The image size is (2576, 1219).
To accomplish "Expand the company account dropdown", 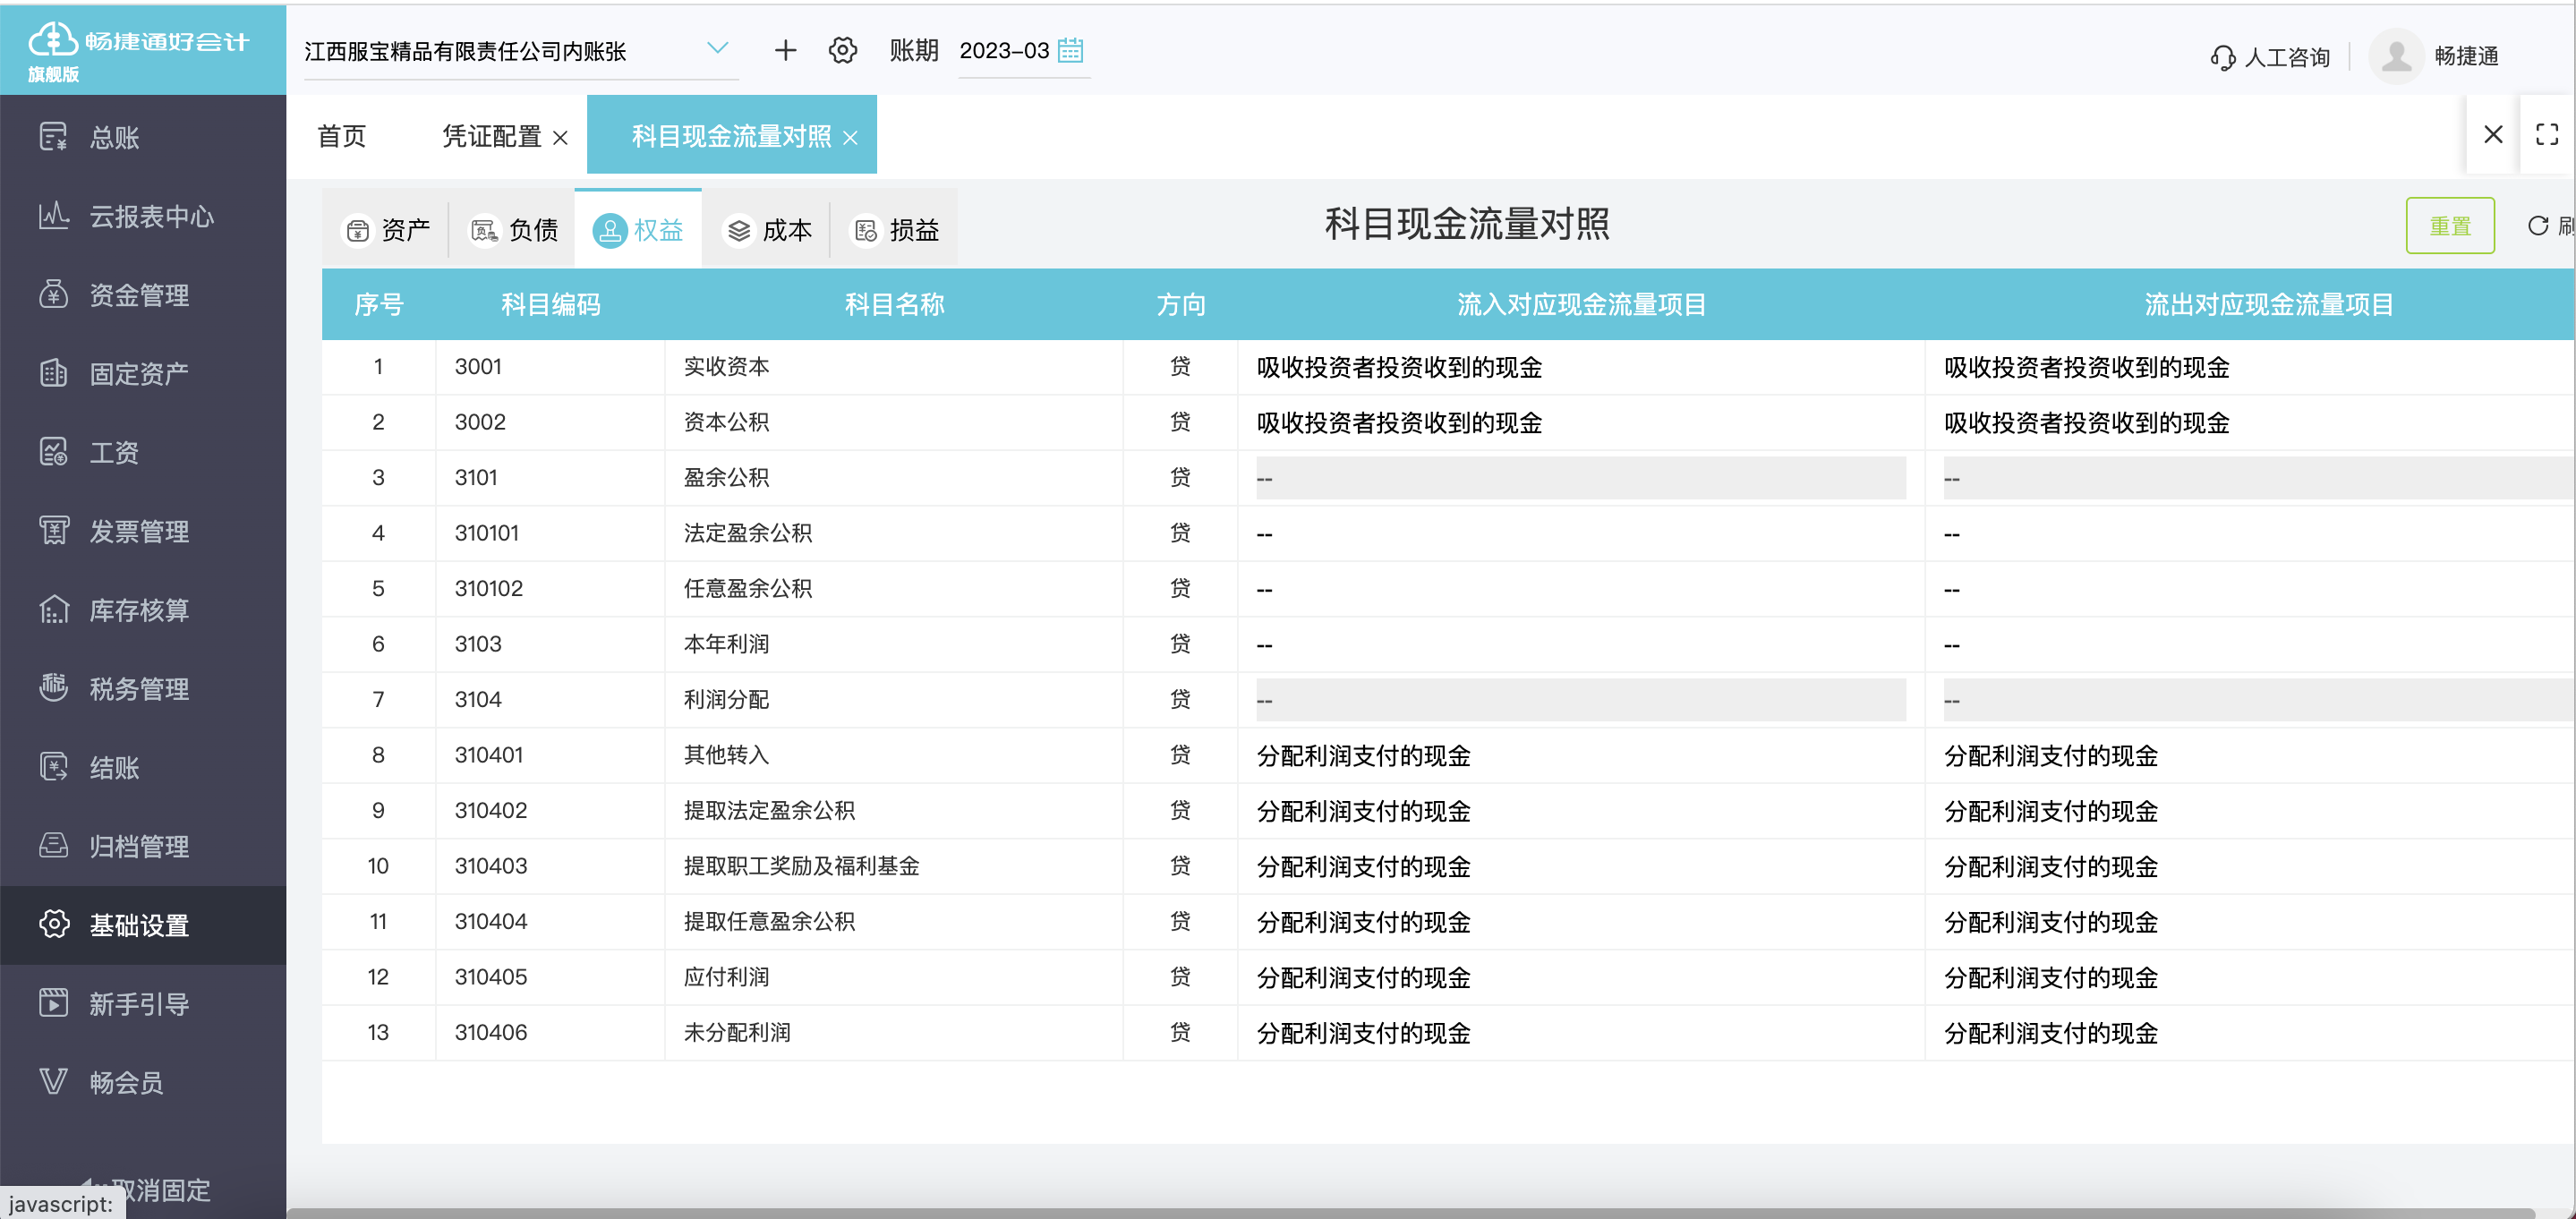I will point(718,49).
